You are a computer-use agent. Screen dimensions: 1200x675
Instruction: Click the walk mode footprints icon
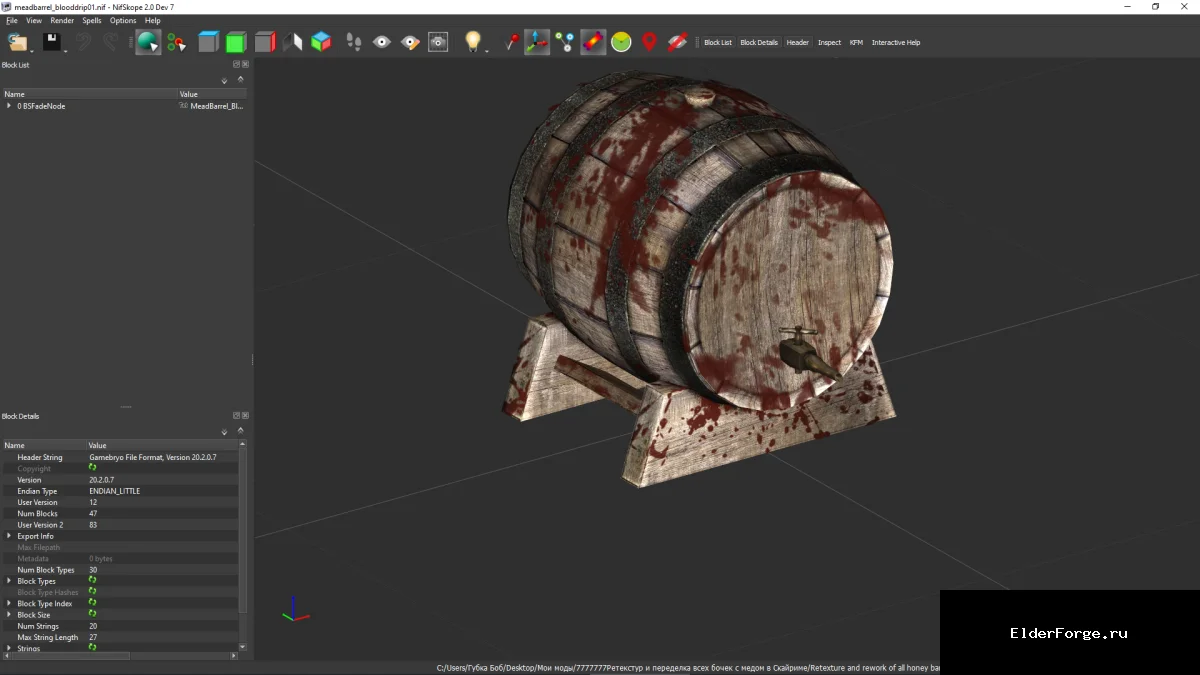pos(354,42)
